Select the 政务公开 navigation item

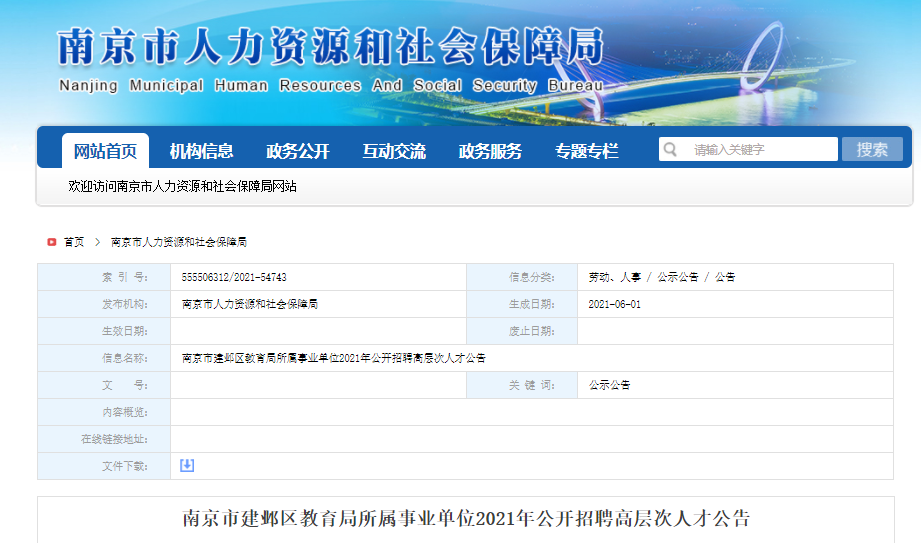pyautogui.click(x=298, y=151)
